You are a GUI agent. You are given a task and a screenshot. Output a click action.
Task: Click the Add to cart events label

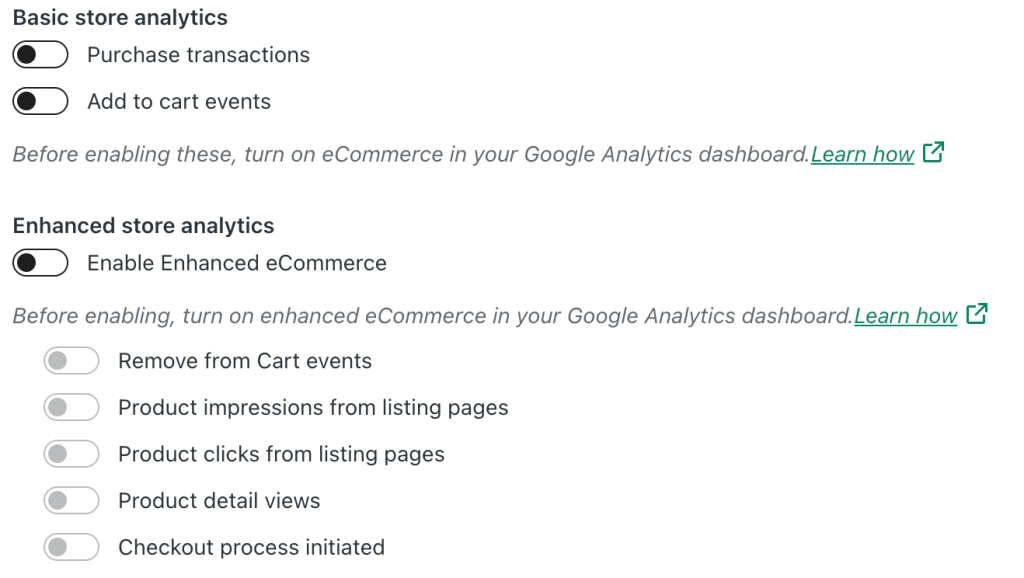point(178,101)
